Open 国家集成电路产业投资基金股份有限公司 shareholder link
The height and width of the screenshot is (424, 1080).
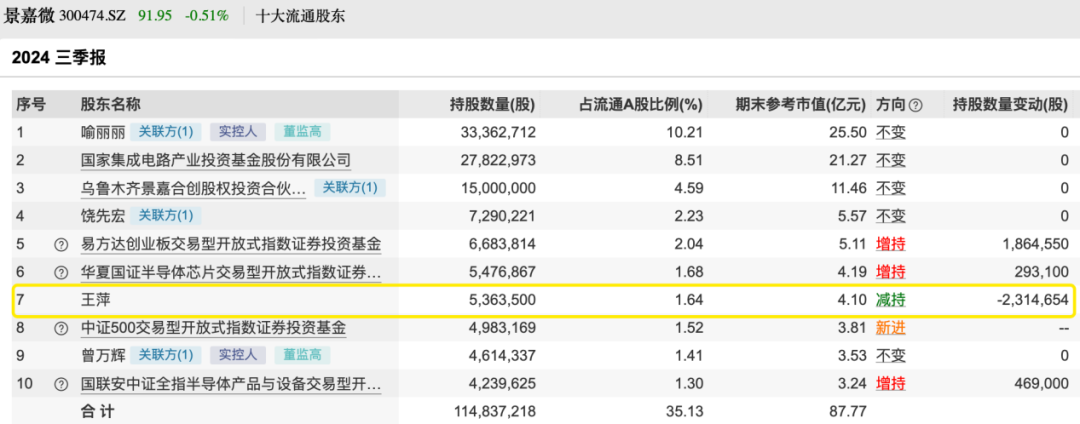click(x=216, y=159)
